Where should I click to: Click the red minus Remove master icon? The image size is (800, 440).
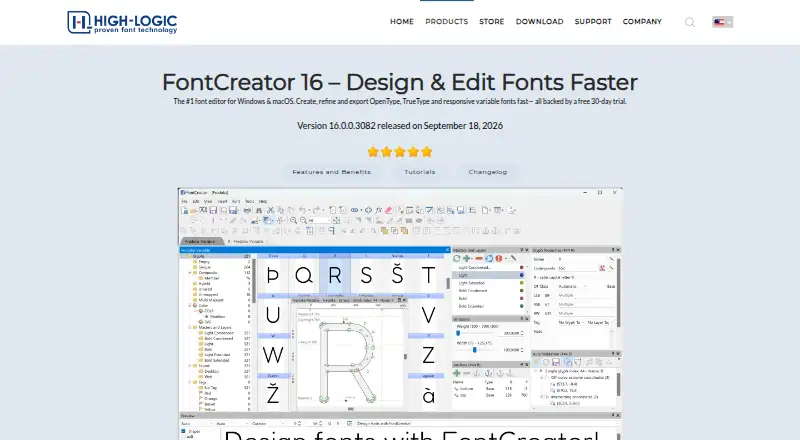pos(479,259)
